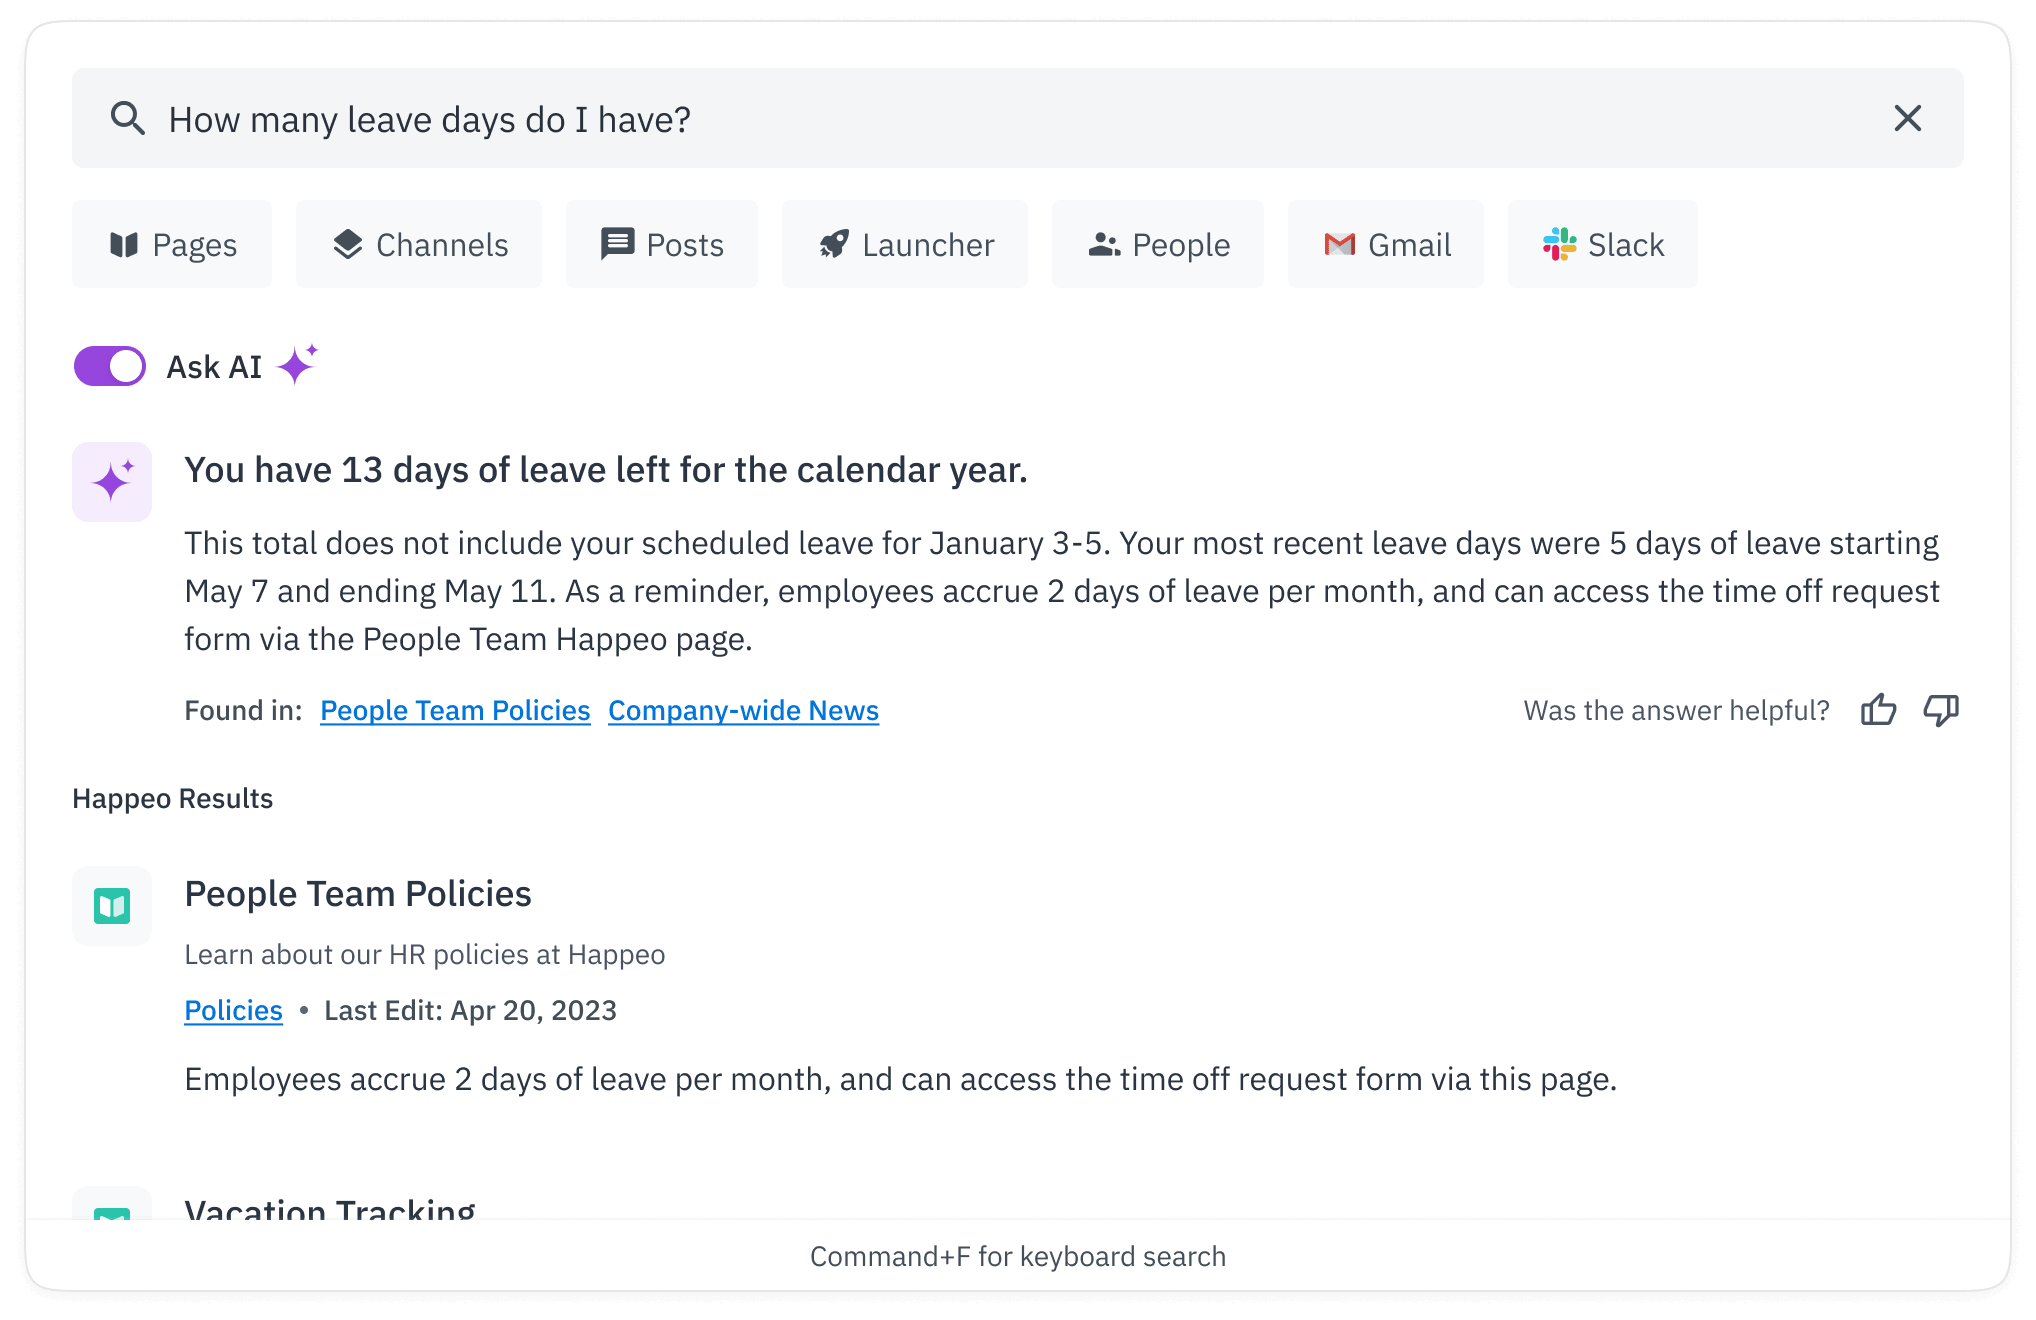Give a thumbs down to the AI answer
This screenshot has width=2036, height=1320.
[1941, 711]
